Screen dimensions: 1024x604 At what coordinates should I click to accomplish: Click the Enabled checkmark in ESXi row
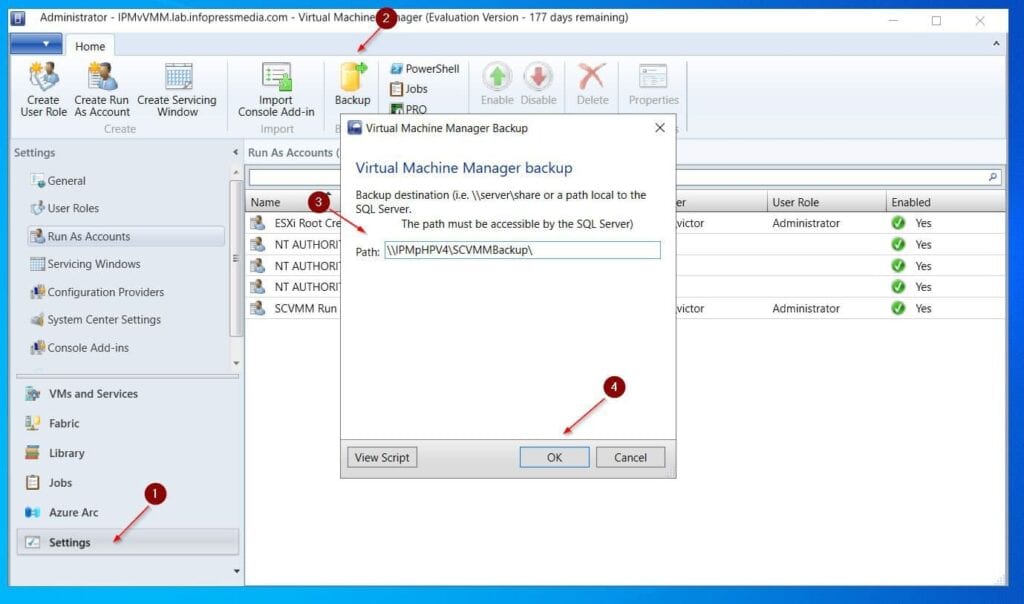pyautogui.click(x=899, y=223)
